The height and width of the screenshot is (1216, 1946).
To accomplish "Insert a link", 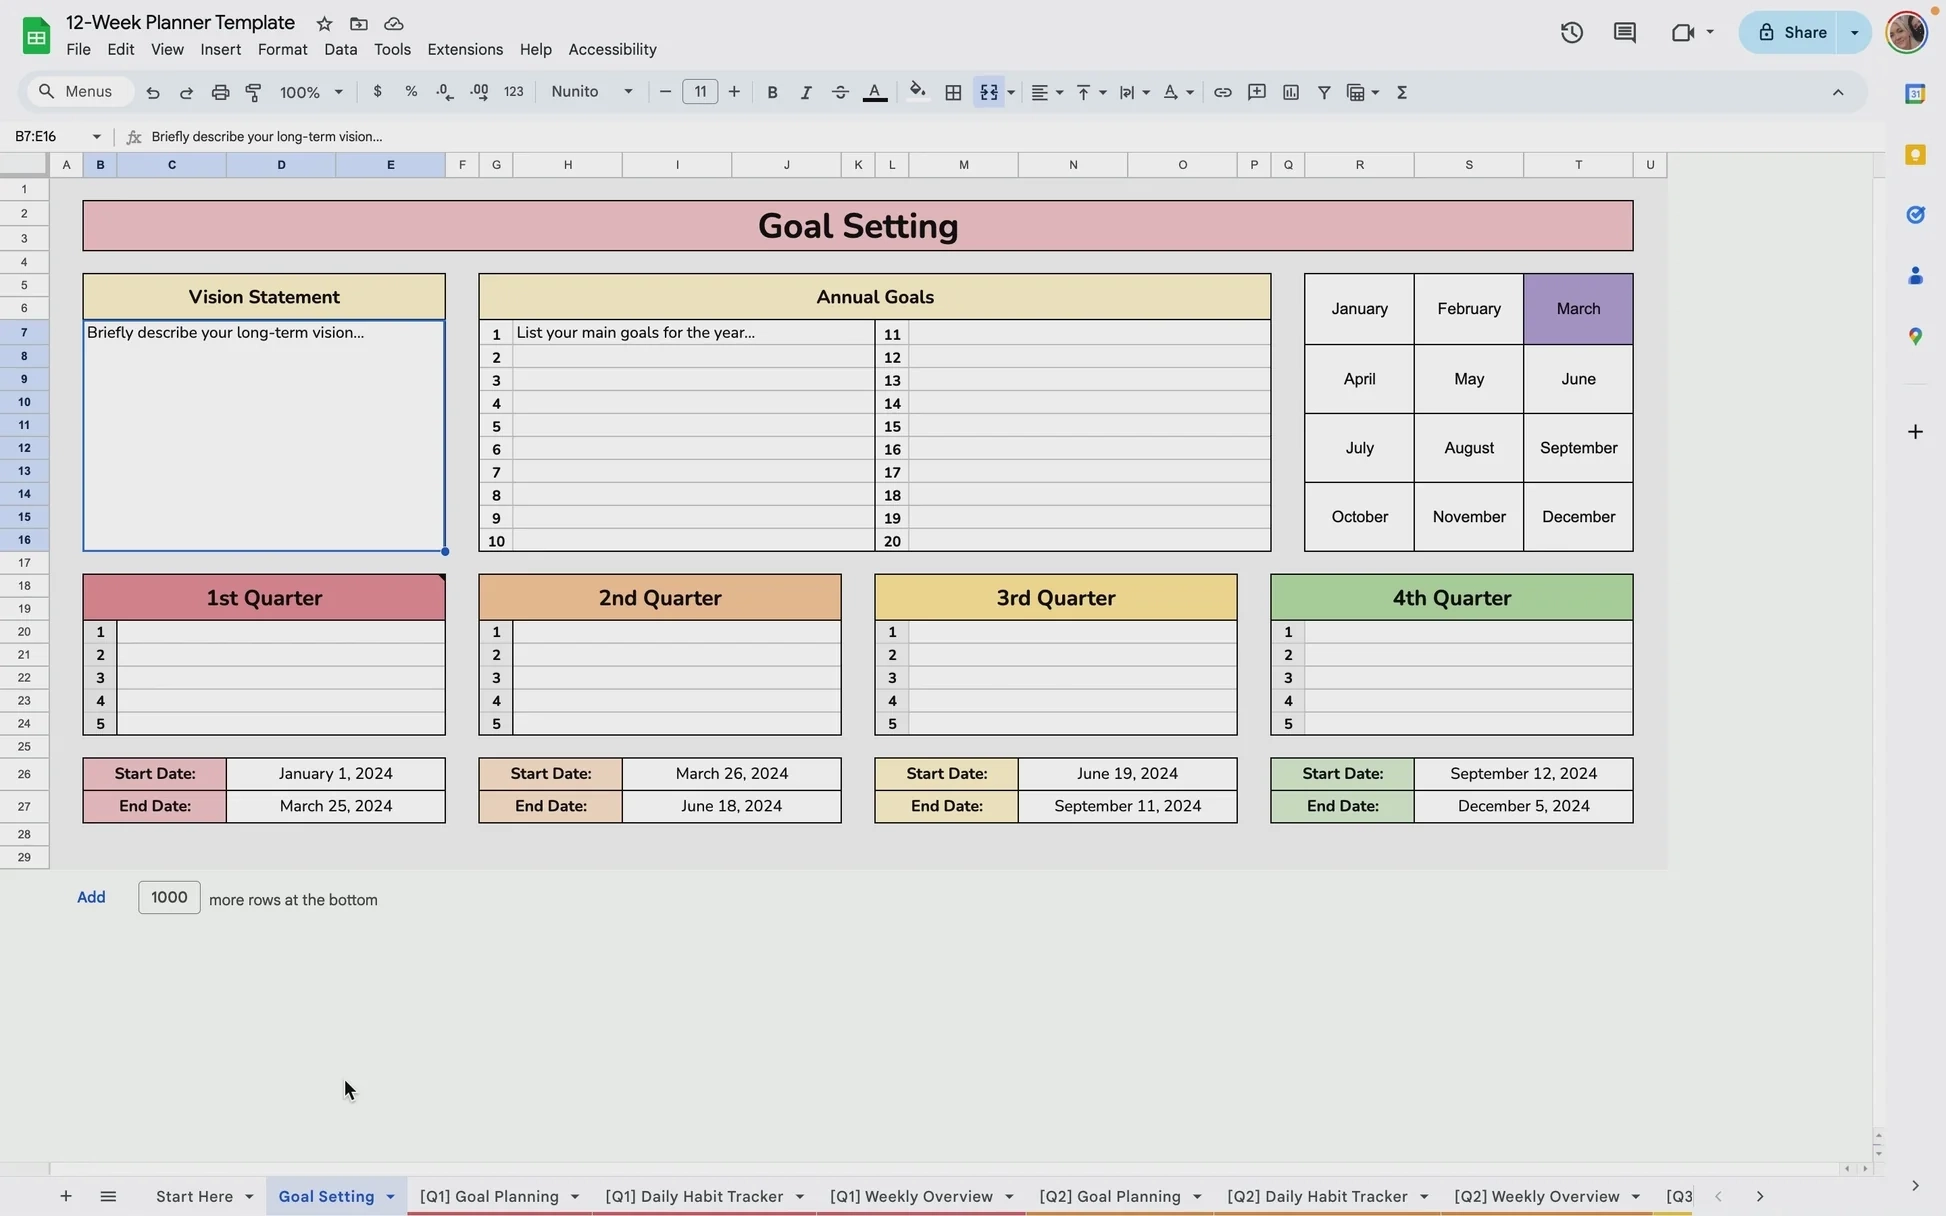I will click(1221, 92).
